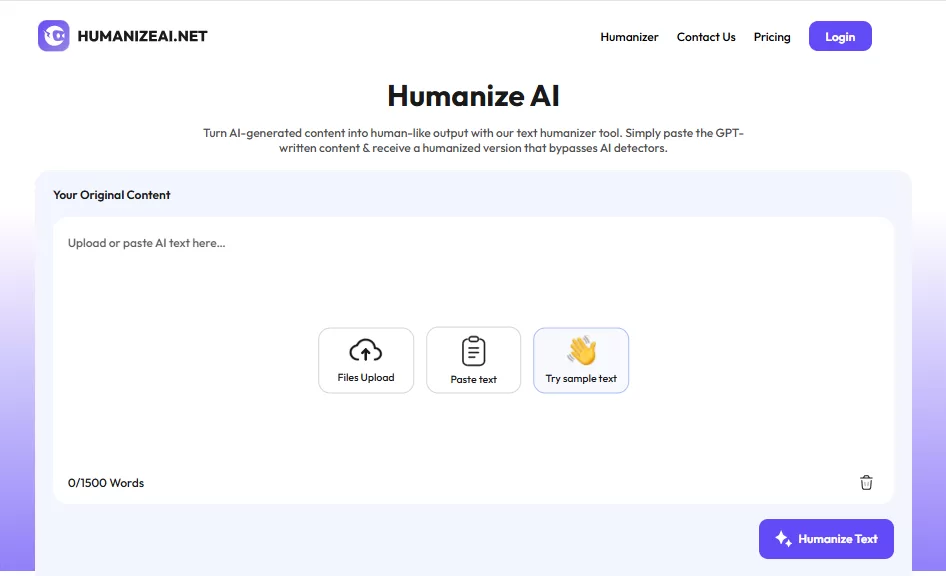Click the HumanizeAI purple logo icon

pos(54,36)
